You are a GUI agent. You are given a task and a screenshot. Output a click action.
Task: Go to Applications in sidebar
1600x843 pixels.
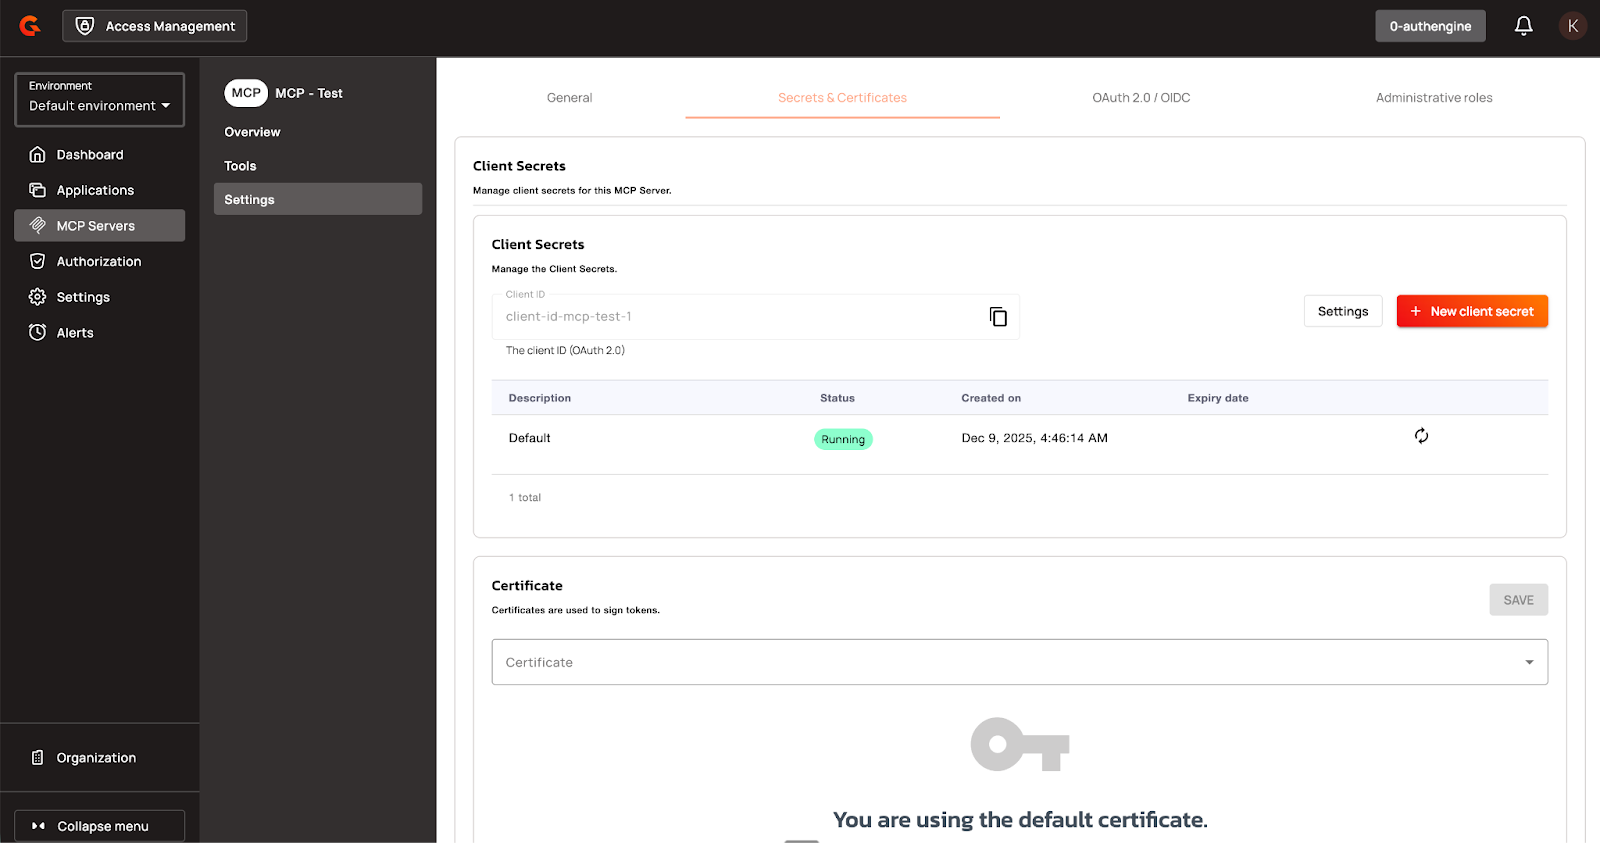(95, 190)
